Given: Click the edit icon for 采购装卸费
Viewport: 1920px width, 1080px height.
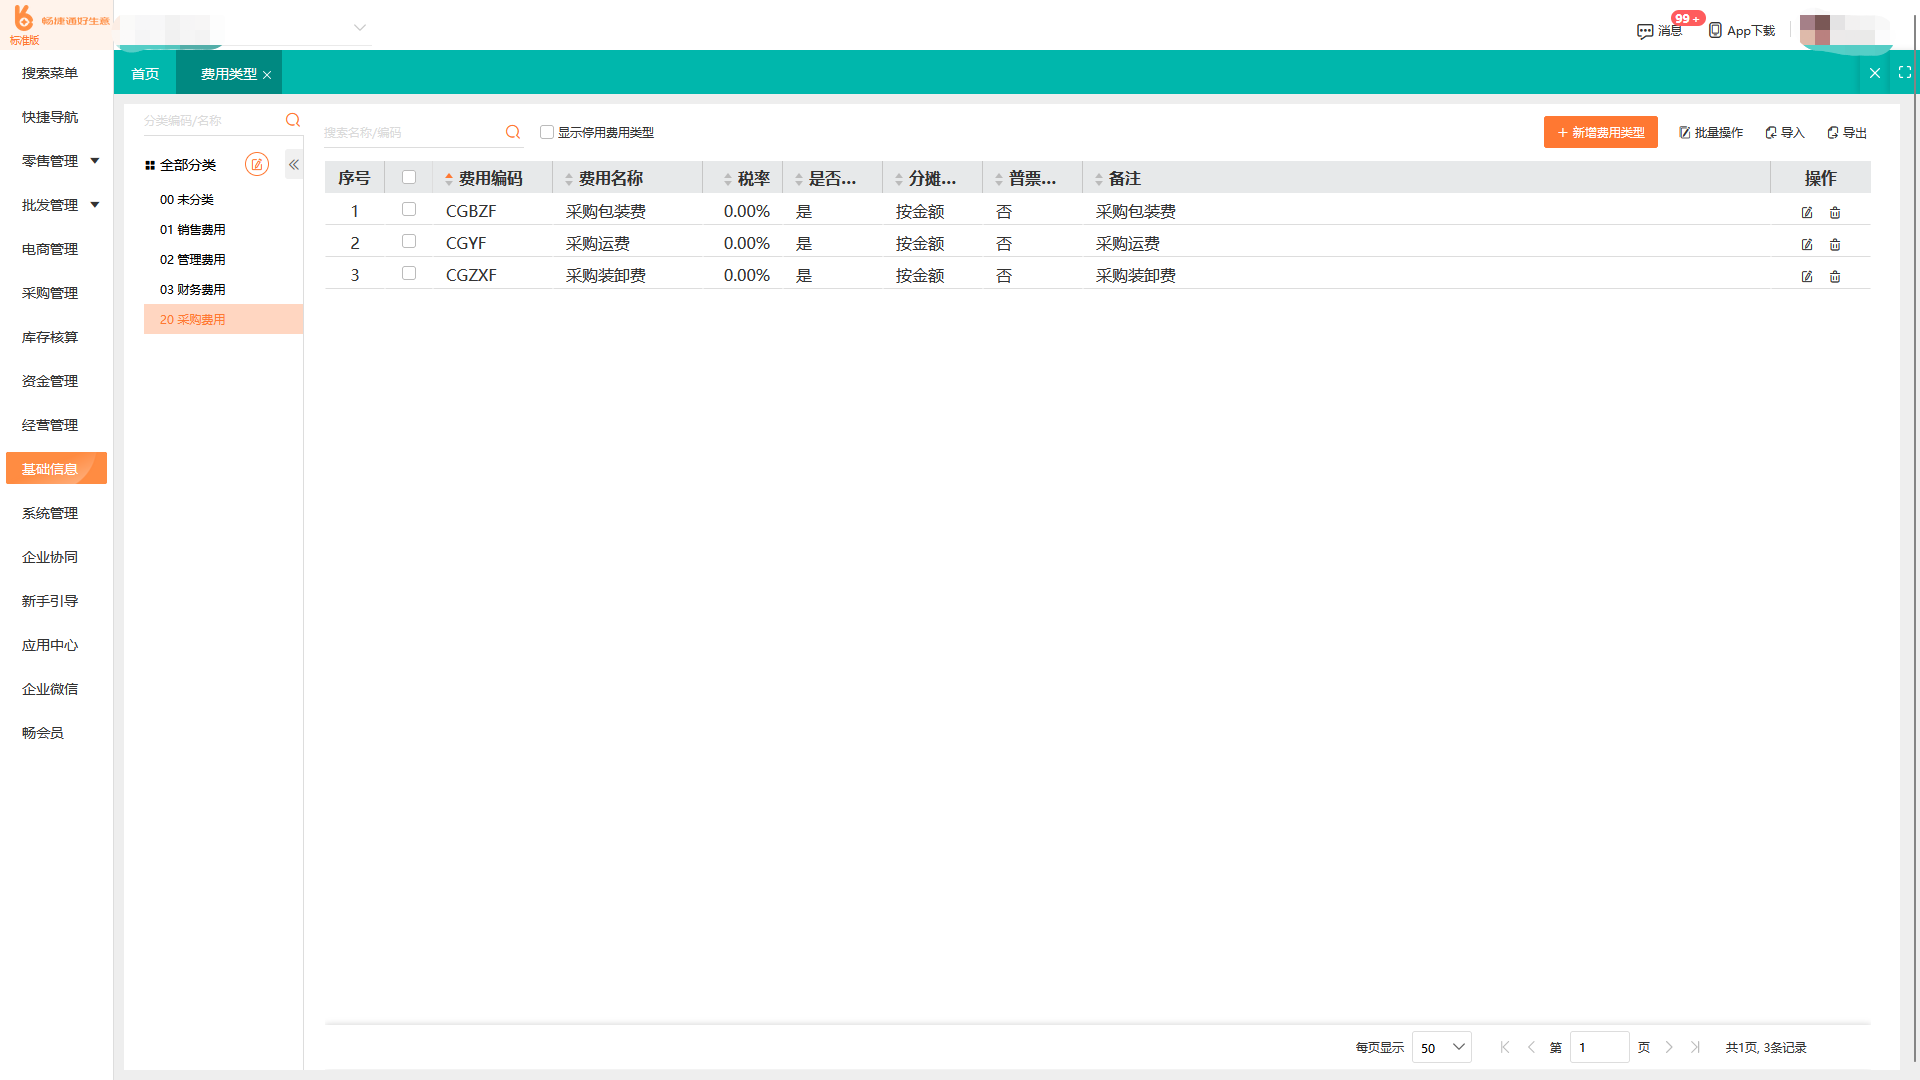Looking at the screenshot, I should pos(1807,274).
